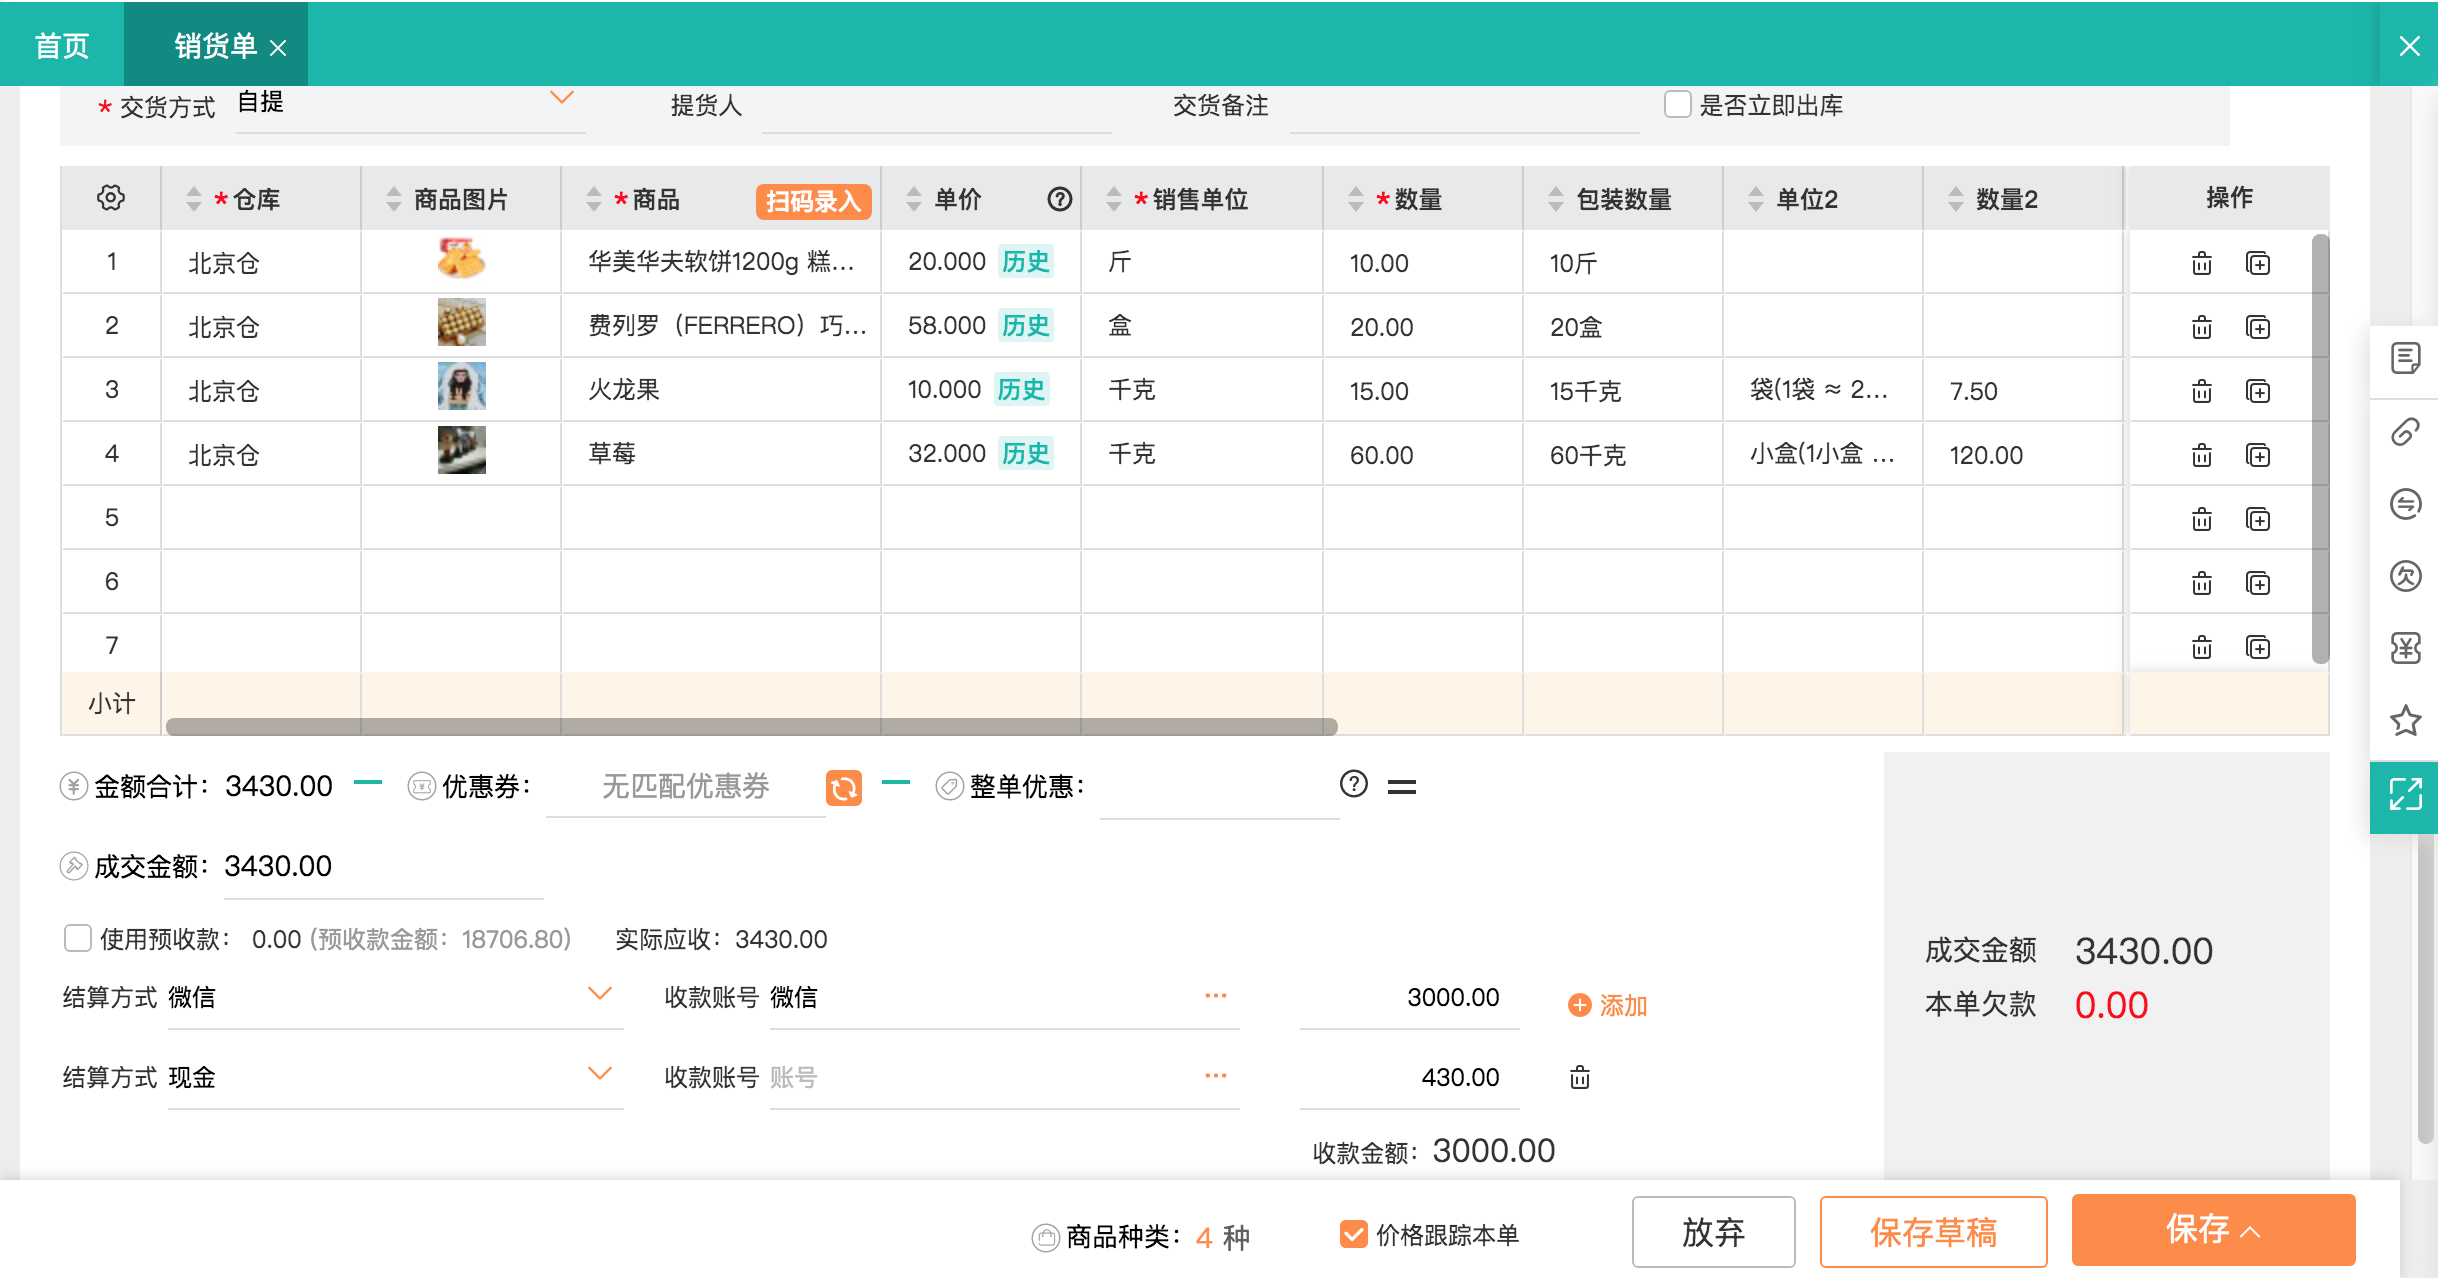Switch to the 首页 tab

64,45
